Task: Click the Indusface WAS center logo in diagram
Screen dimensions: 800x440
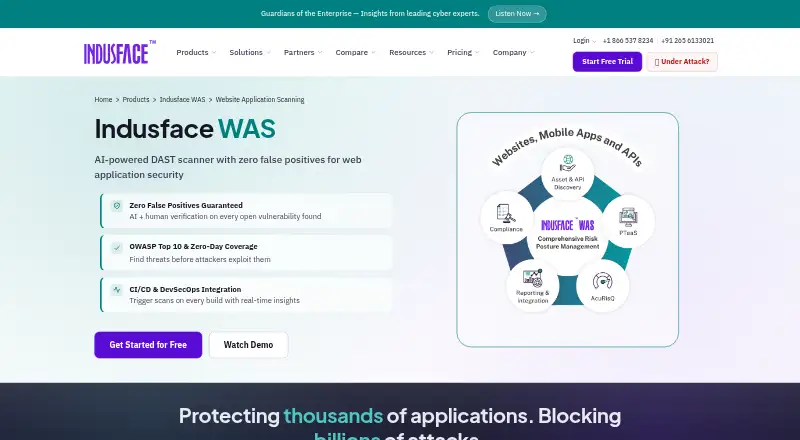Action: tap(567, 225)
